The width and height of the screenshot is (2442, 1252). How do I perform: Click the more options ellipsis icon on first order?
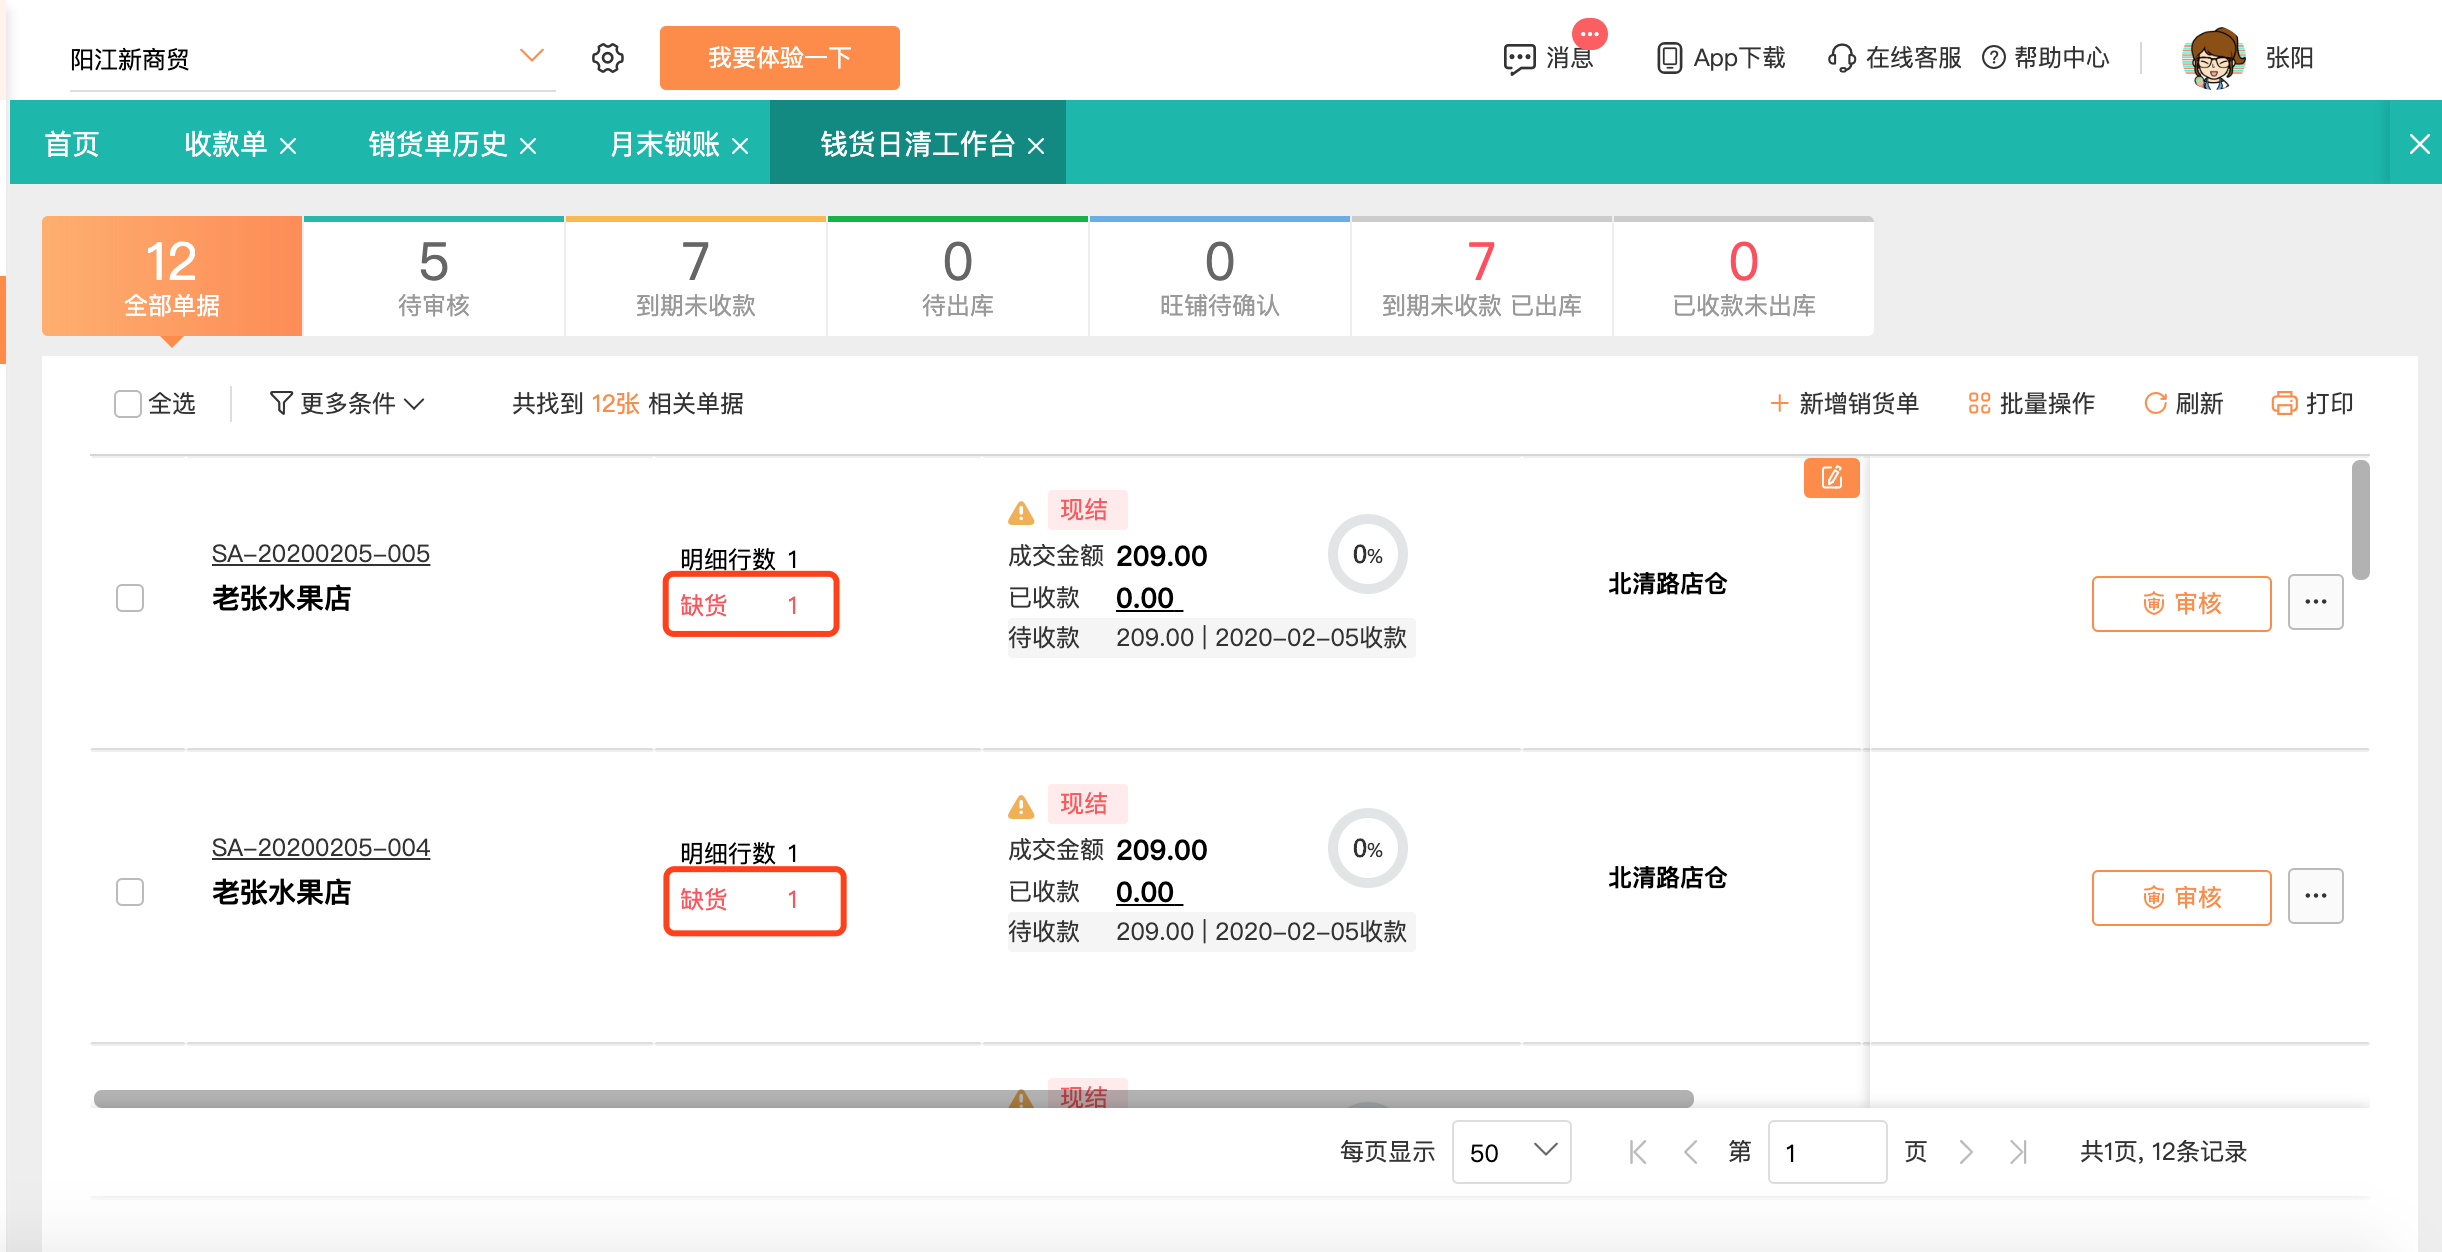[x=2318, y=604]
